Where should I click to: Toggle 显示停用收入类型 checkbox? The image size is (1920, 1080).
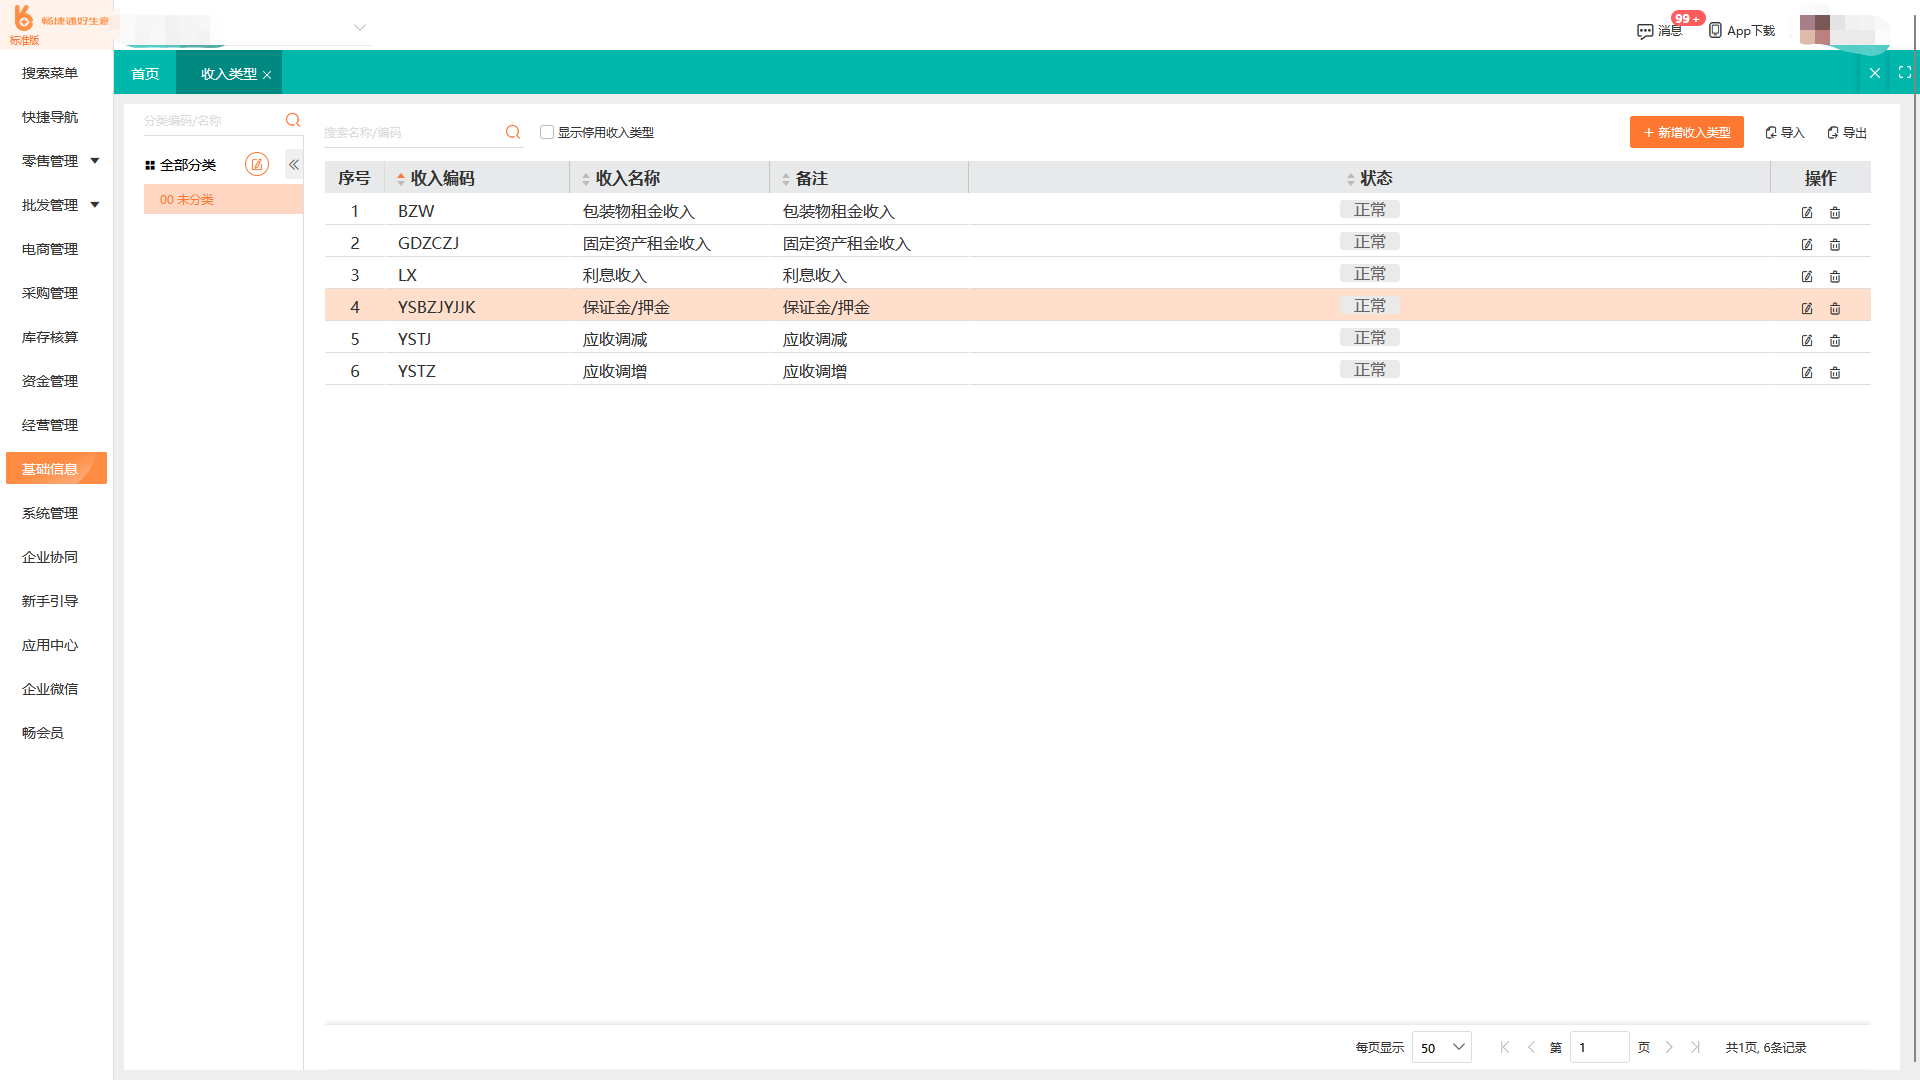pyautogui.click(x=546, y=132)
